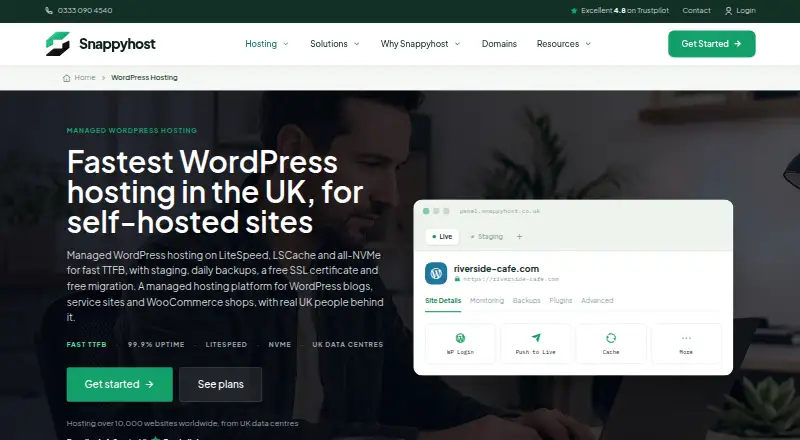The height and width of the screenshot is (440, 800).
Task: Open the Why Snappyhost dropdown
Action: click(x=420, y=44)
